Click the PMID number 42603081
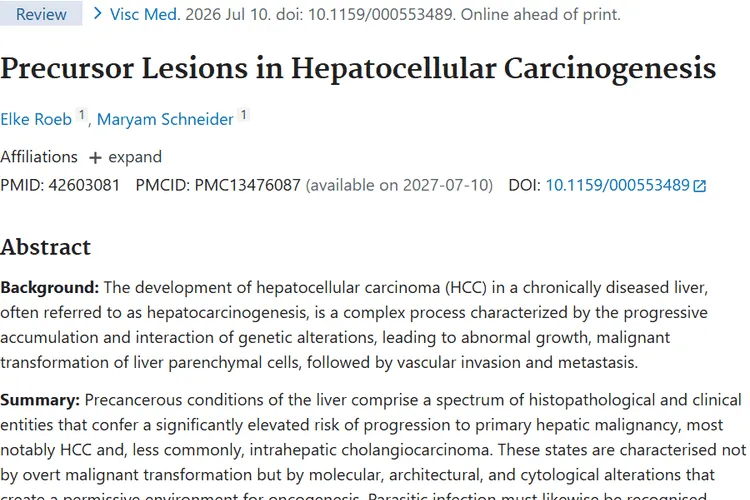Image resolution: width=750 pixels, height=500 pixels. pyautogui.click(x=84, y=185)
